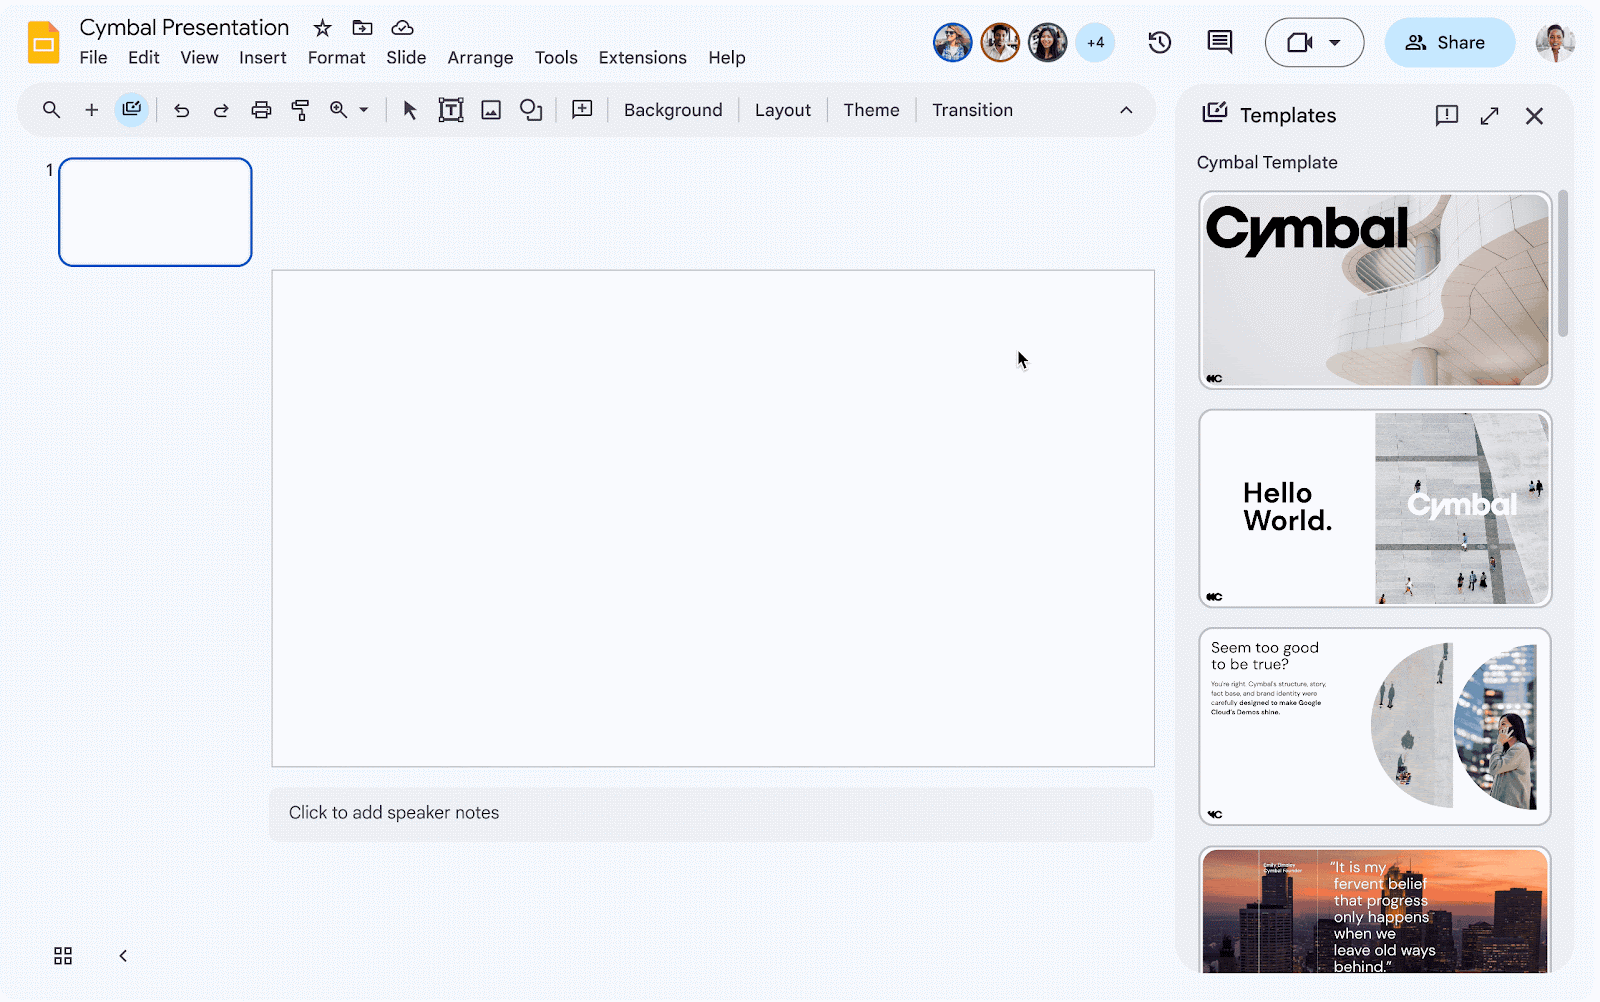
Task: Click the undo arrow icon
Action: [181, 110]
